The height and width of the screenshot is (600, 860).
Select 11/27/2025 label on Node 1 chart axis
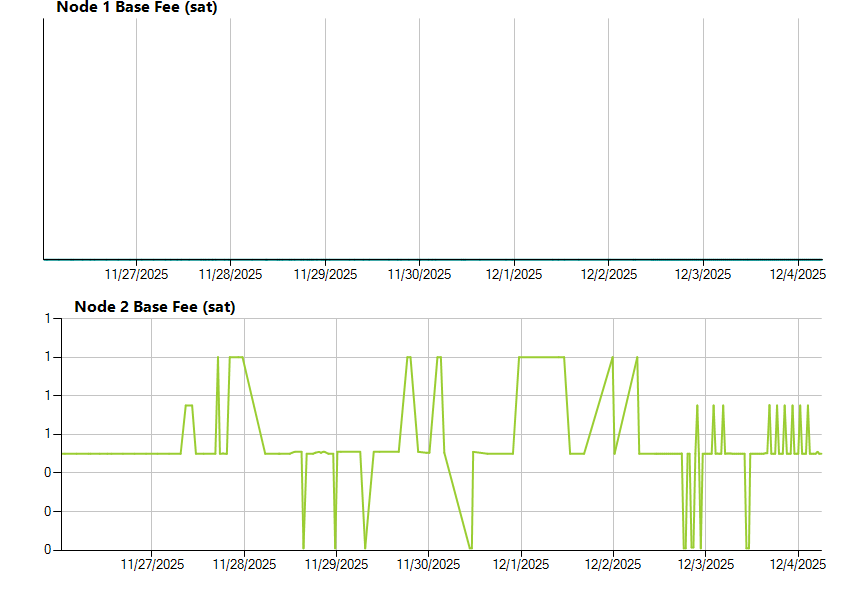tap(137, 274)
